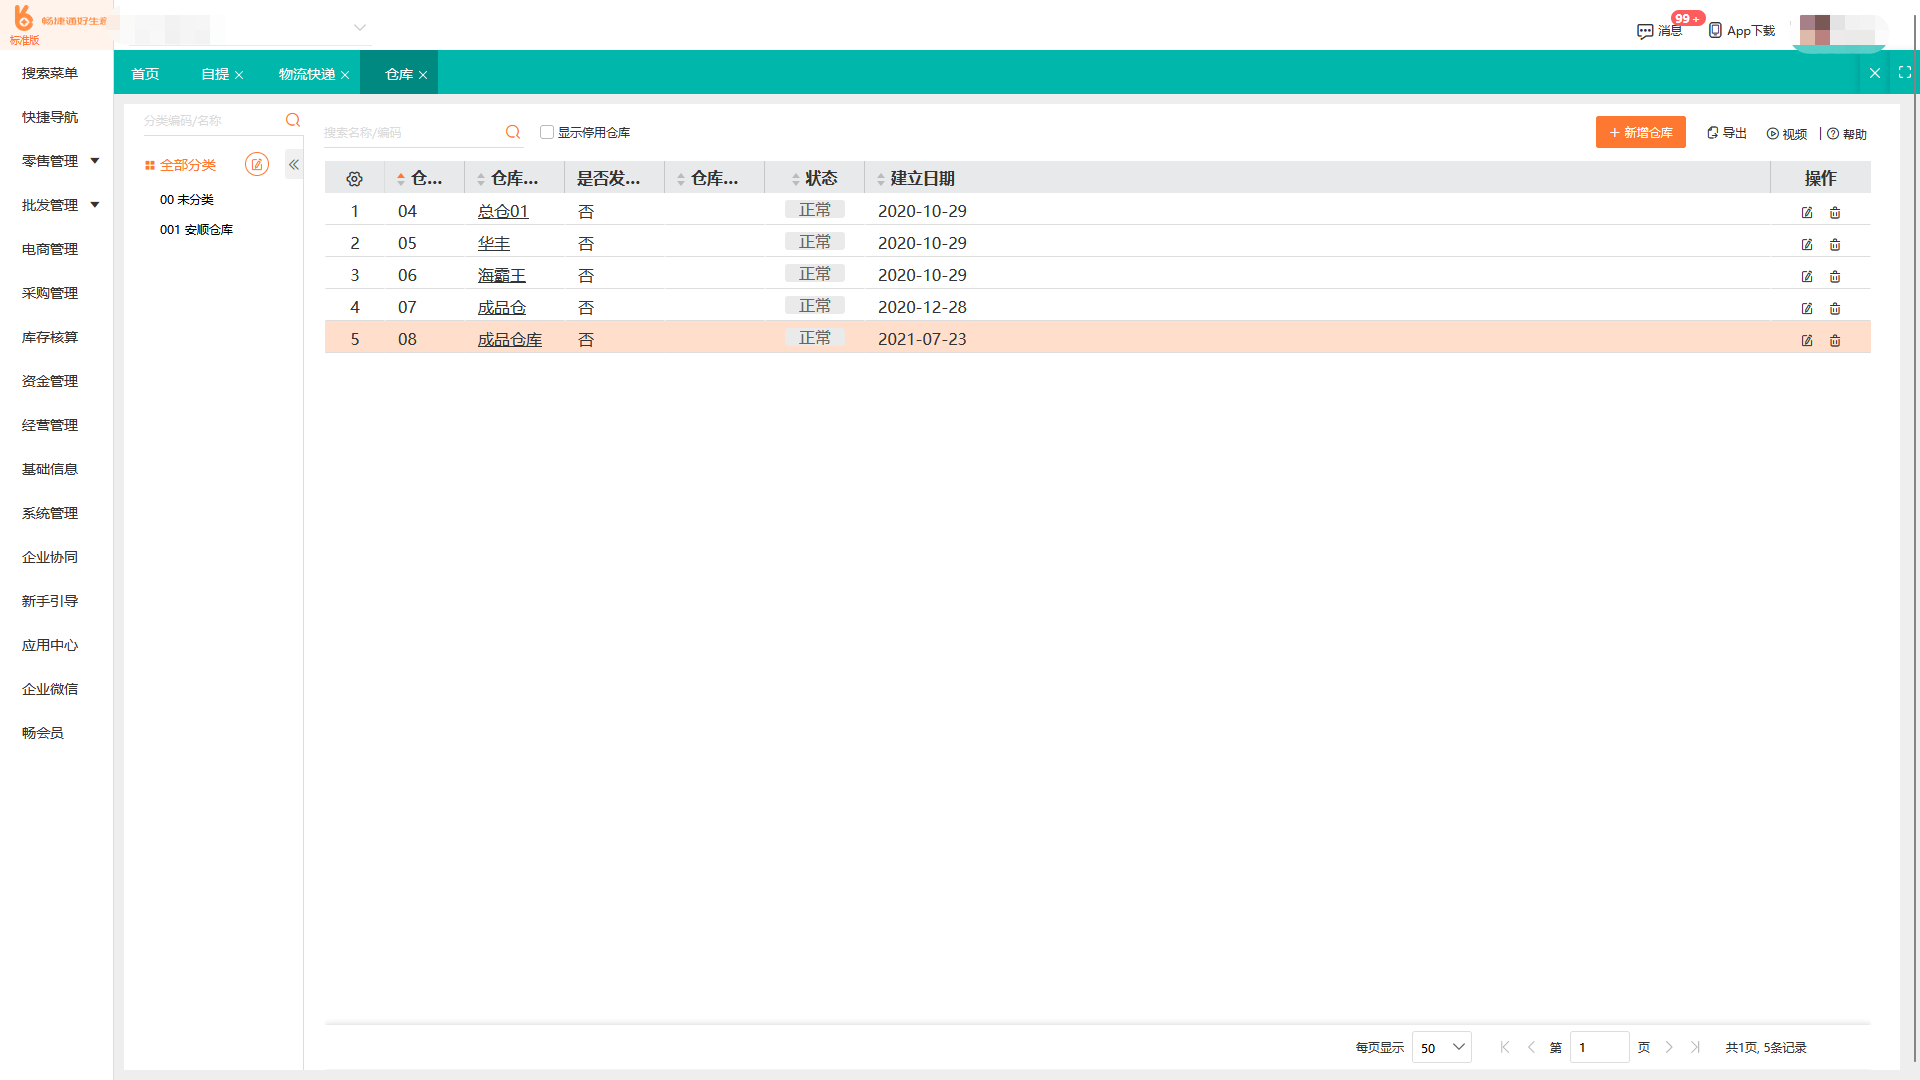Click the export 导出 icon
Viewport: 1920px width, 1080px height.
(x=1724, y=131)
